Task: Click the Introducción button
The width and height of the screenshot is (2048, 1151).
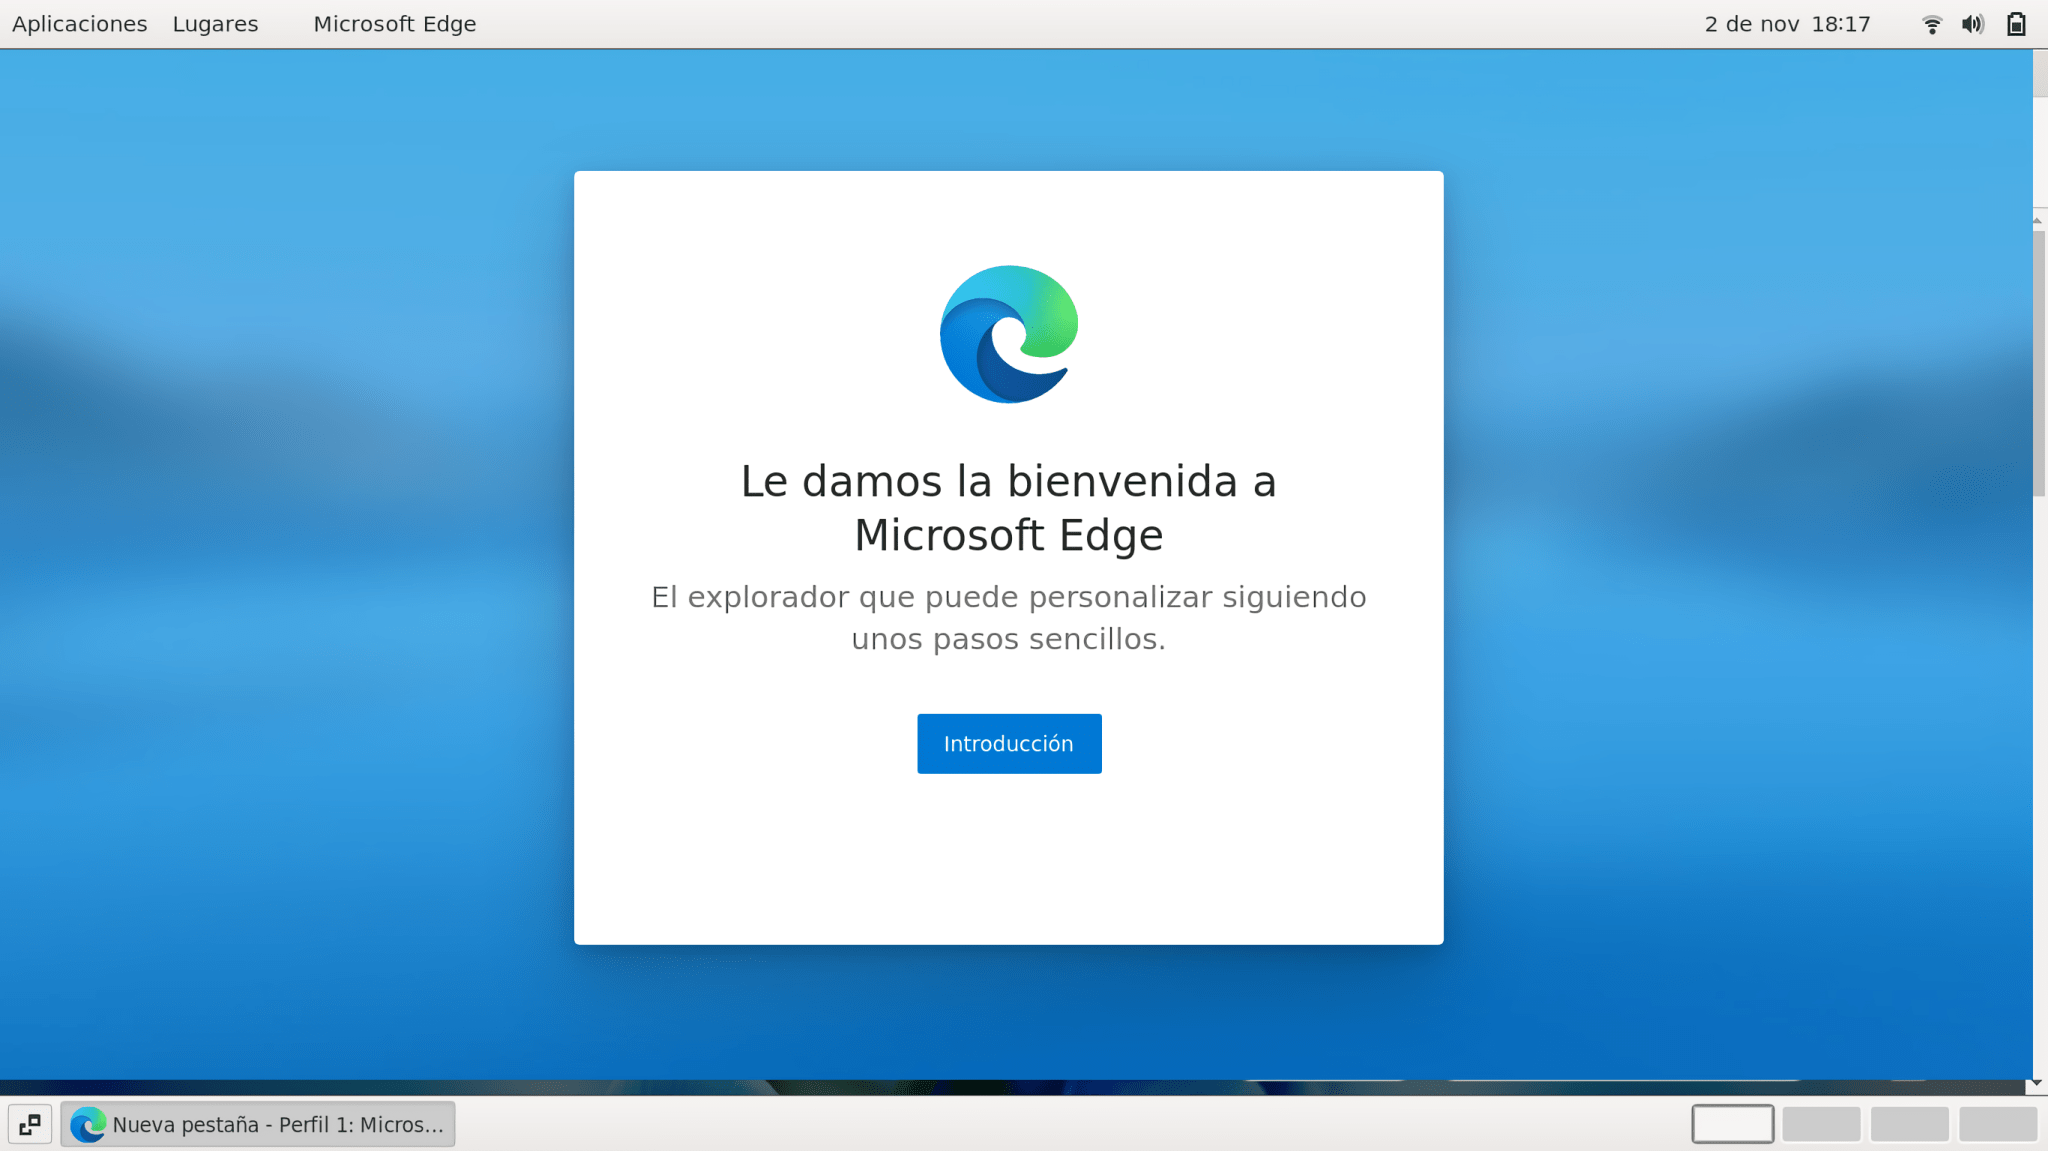Action: [1009, 743]
